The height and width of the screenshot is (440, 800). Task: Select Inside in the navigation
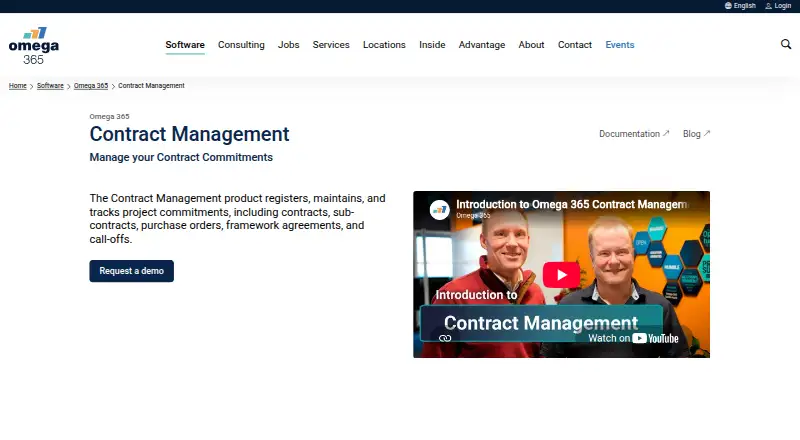(432, 45)
